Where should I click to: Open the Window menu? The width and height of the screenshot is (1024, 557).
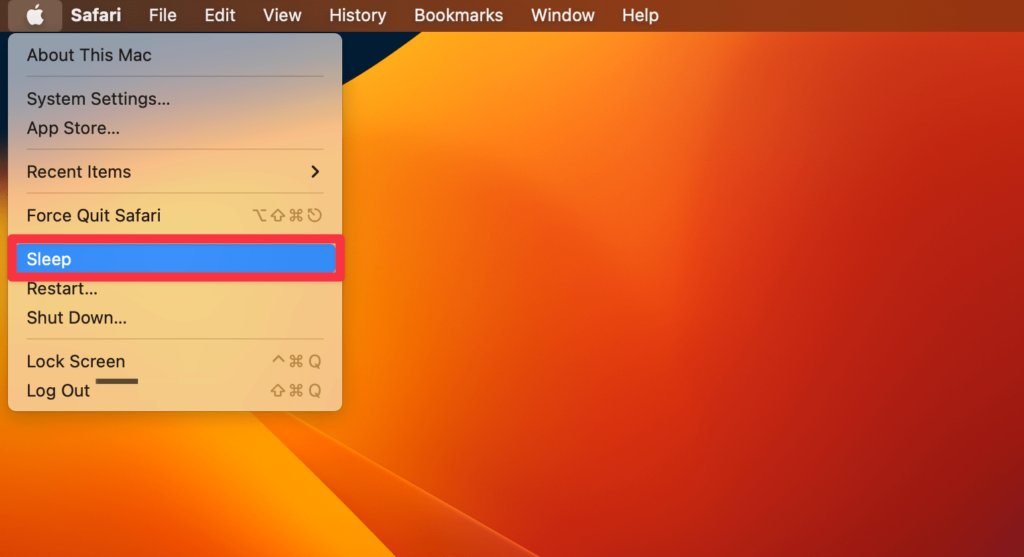coord(562,15)
